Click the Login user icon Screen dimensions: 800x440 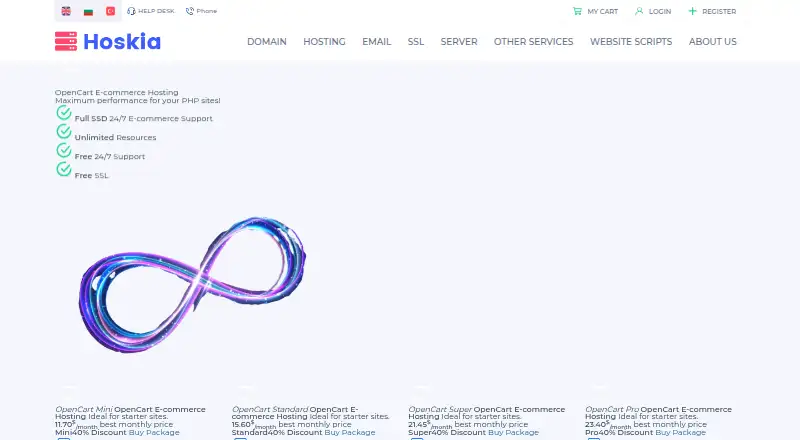[639, 11]
